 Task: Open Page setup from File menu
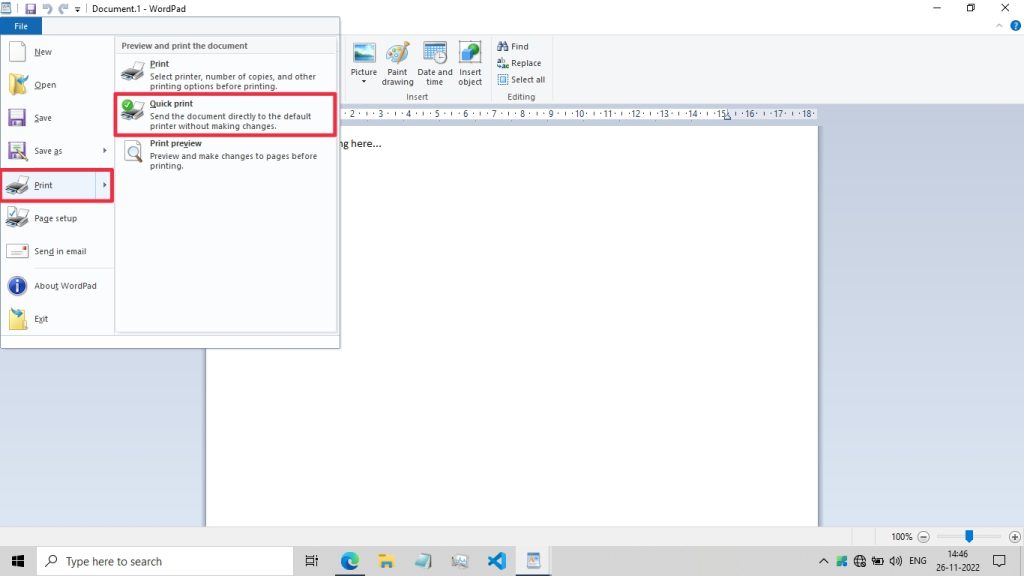click(x=57, y=218)
